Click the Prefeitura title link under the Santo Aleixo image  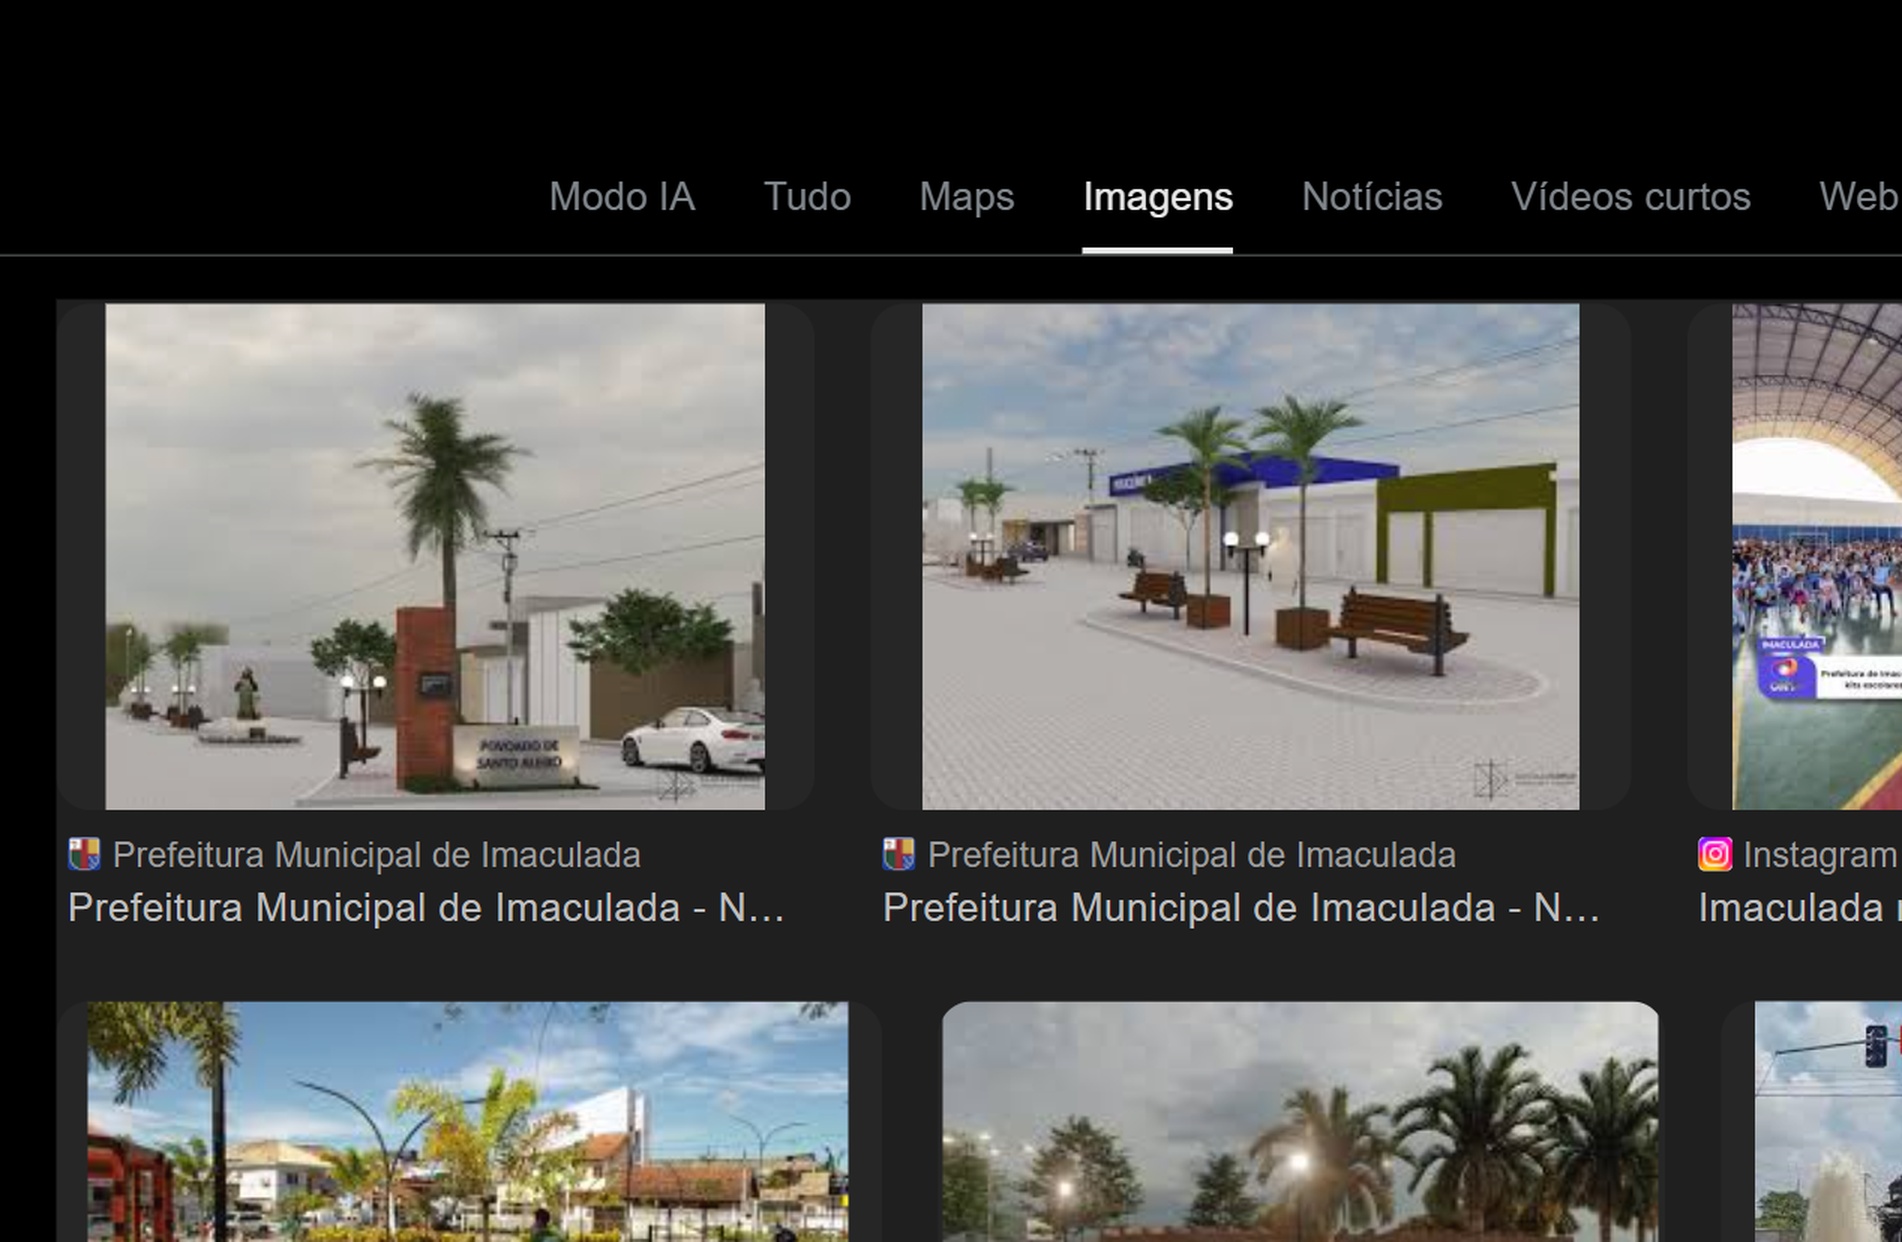click(x=425, y=908)
